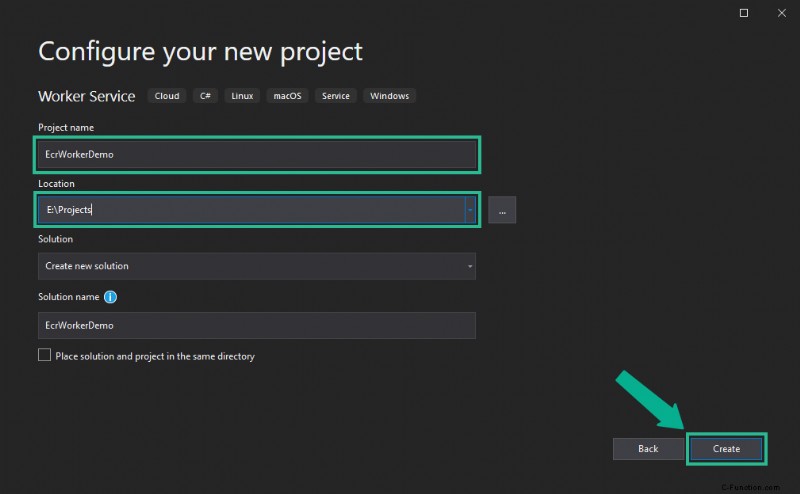Focus the Project name text field
This screenshot has height=494, width=800.
(x=257, y=154)
